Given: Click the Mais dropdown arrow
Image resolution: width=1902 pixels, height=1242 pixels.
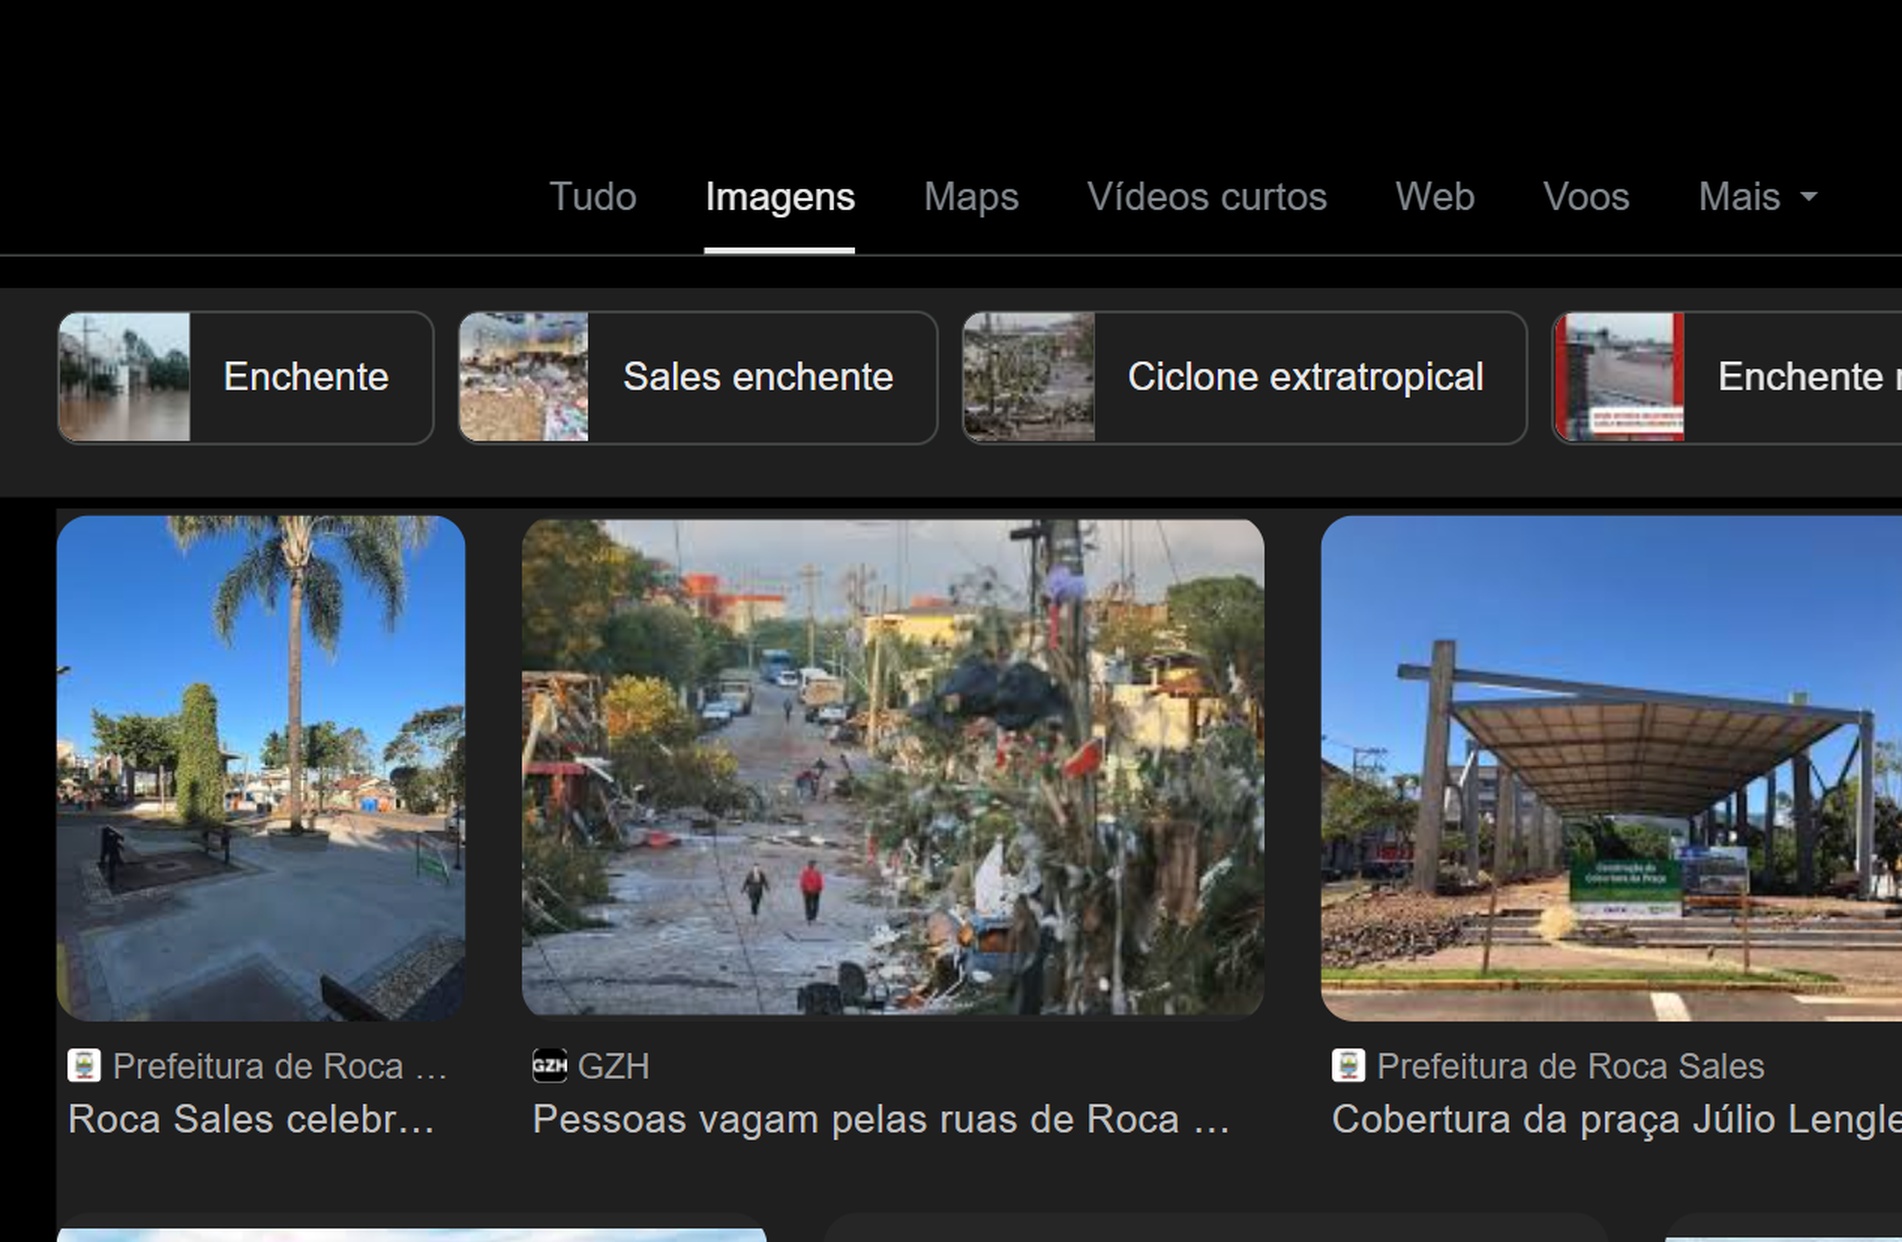Looking at the screenshot, I should point(1808,197).
